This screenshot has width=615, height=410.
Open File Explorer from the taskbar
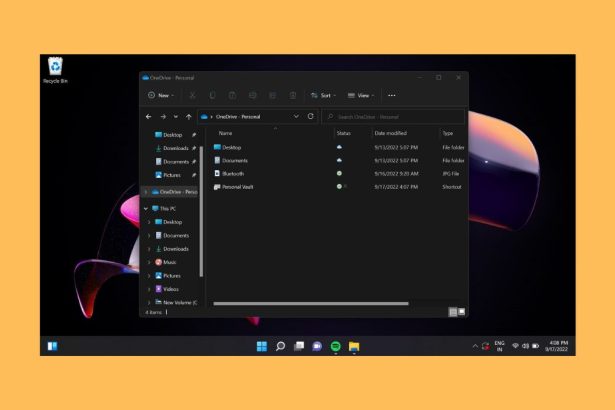(354, 346)
